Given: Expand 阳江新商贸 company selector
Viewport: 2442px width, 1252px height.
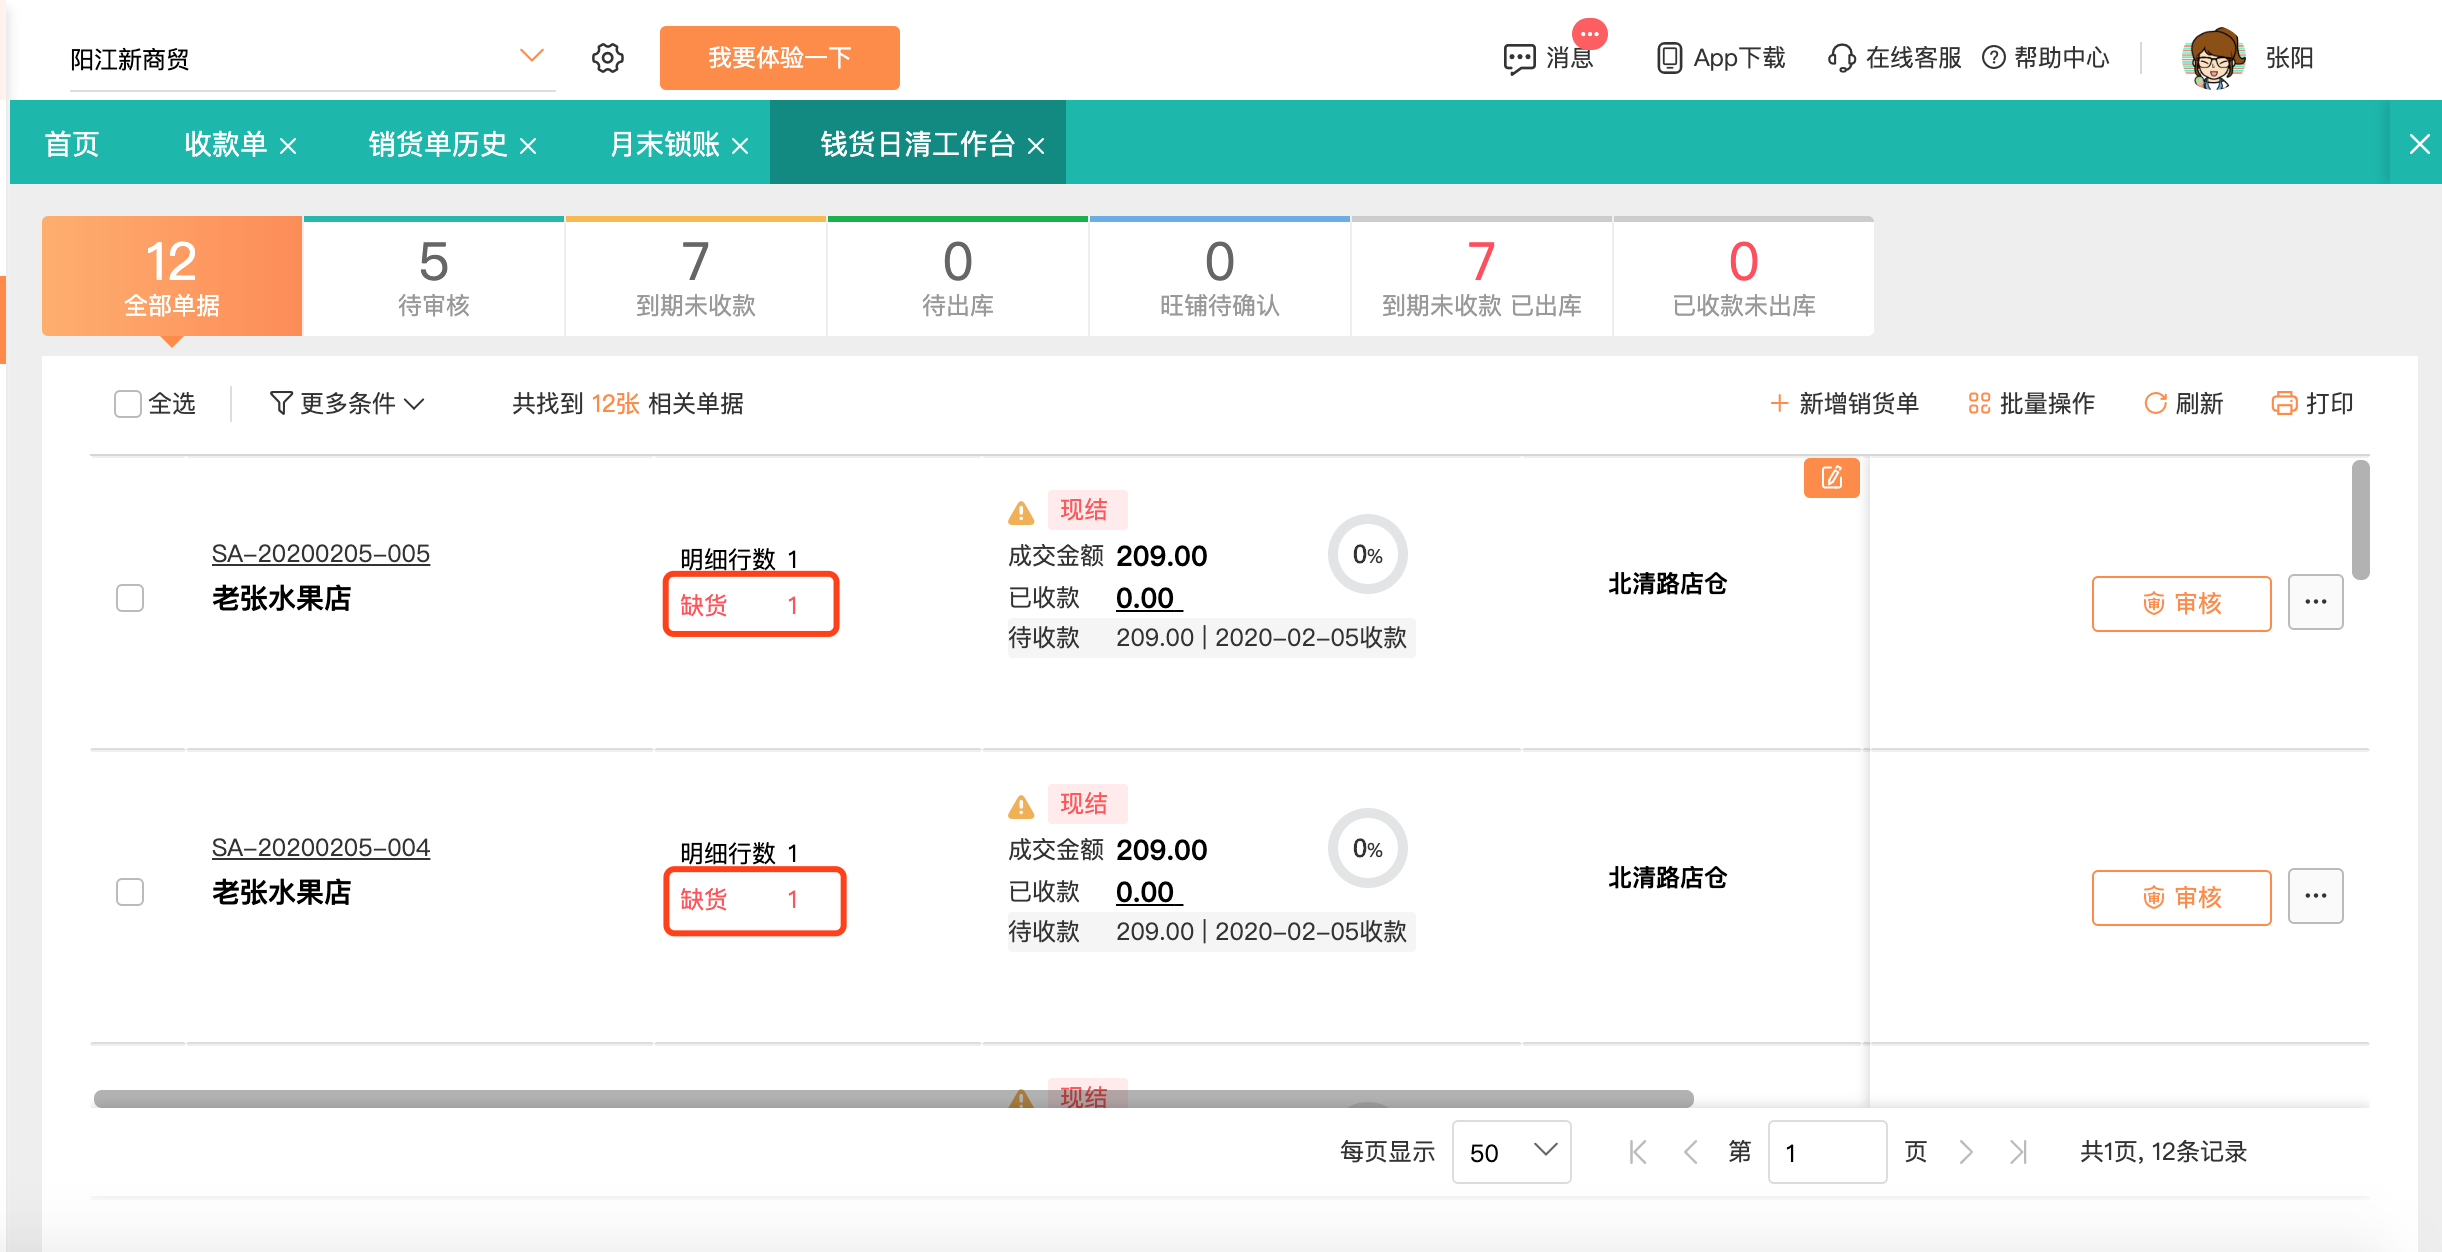Looking at the screenshot, I should click(527, 56).
